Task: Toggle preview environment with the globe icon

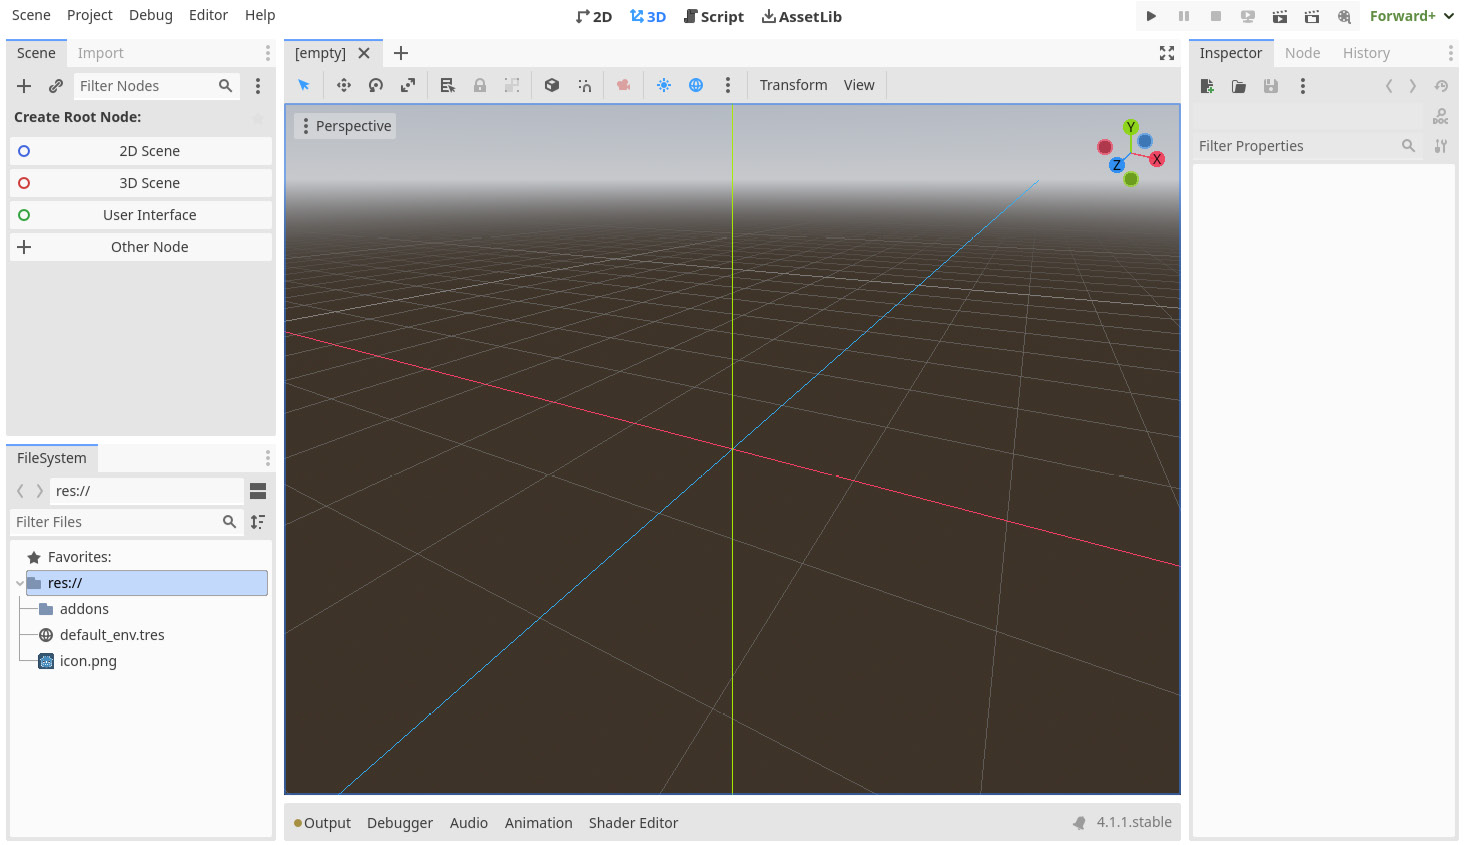Action: click(695, 85)
